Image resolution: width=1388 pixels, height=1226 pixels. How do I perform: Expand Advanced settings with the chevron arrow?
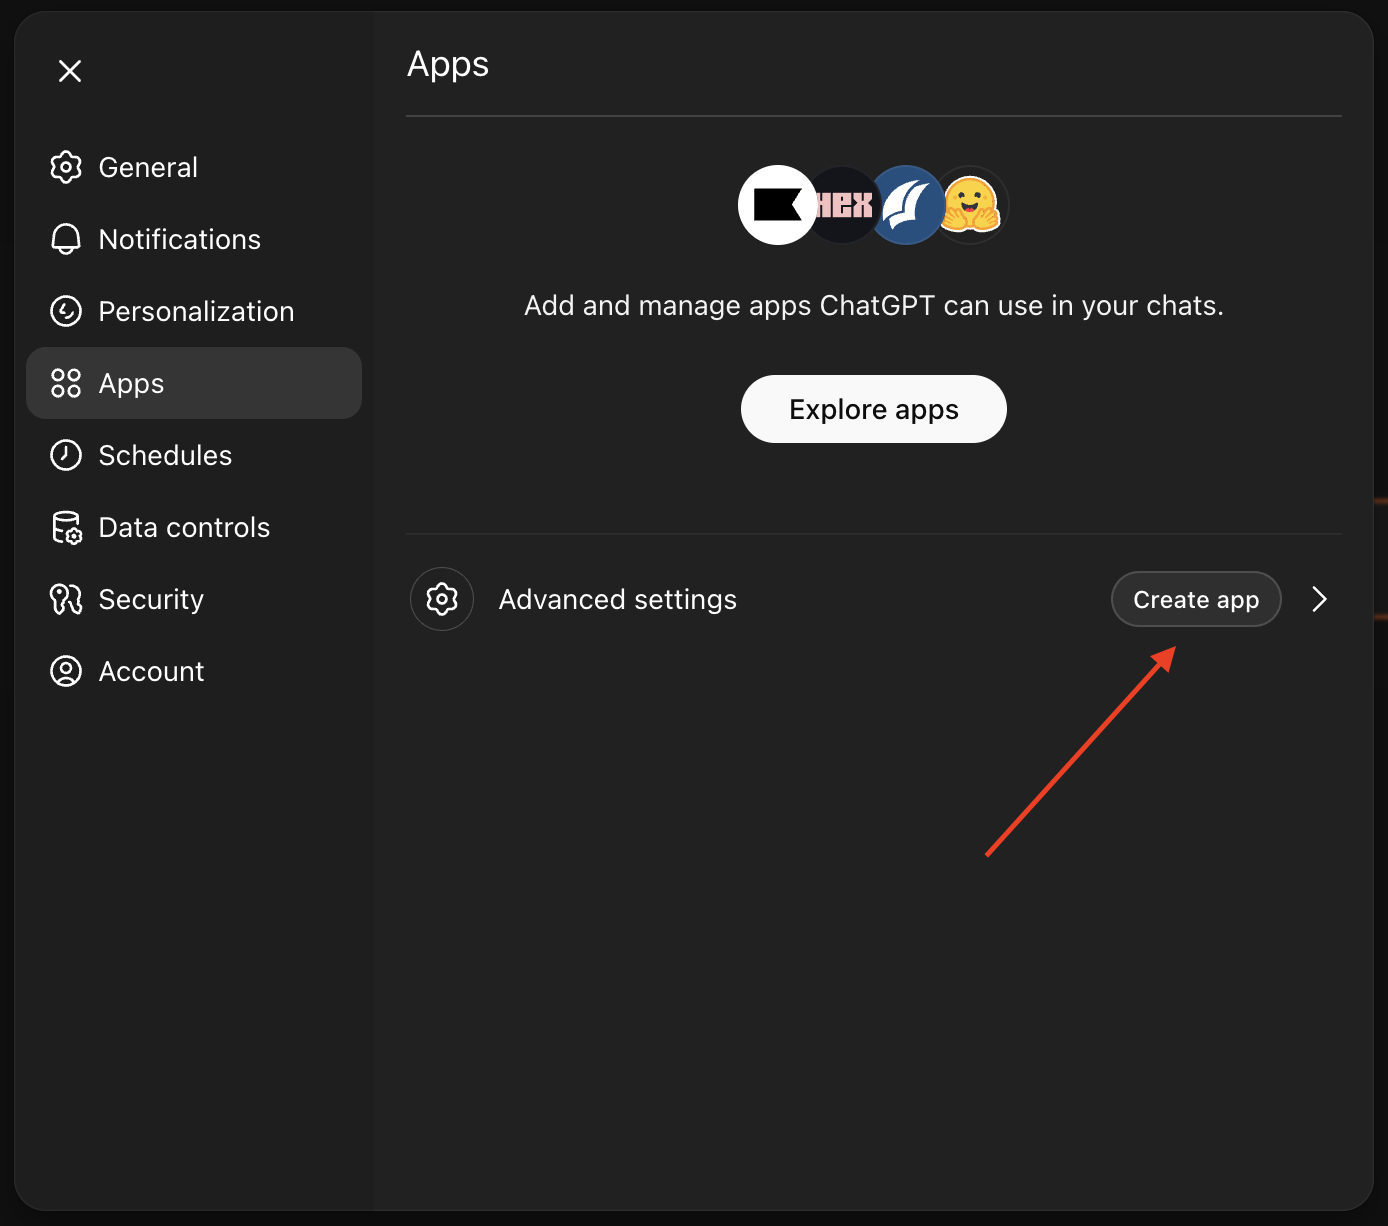[1319, 599]
